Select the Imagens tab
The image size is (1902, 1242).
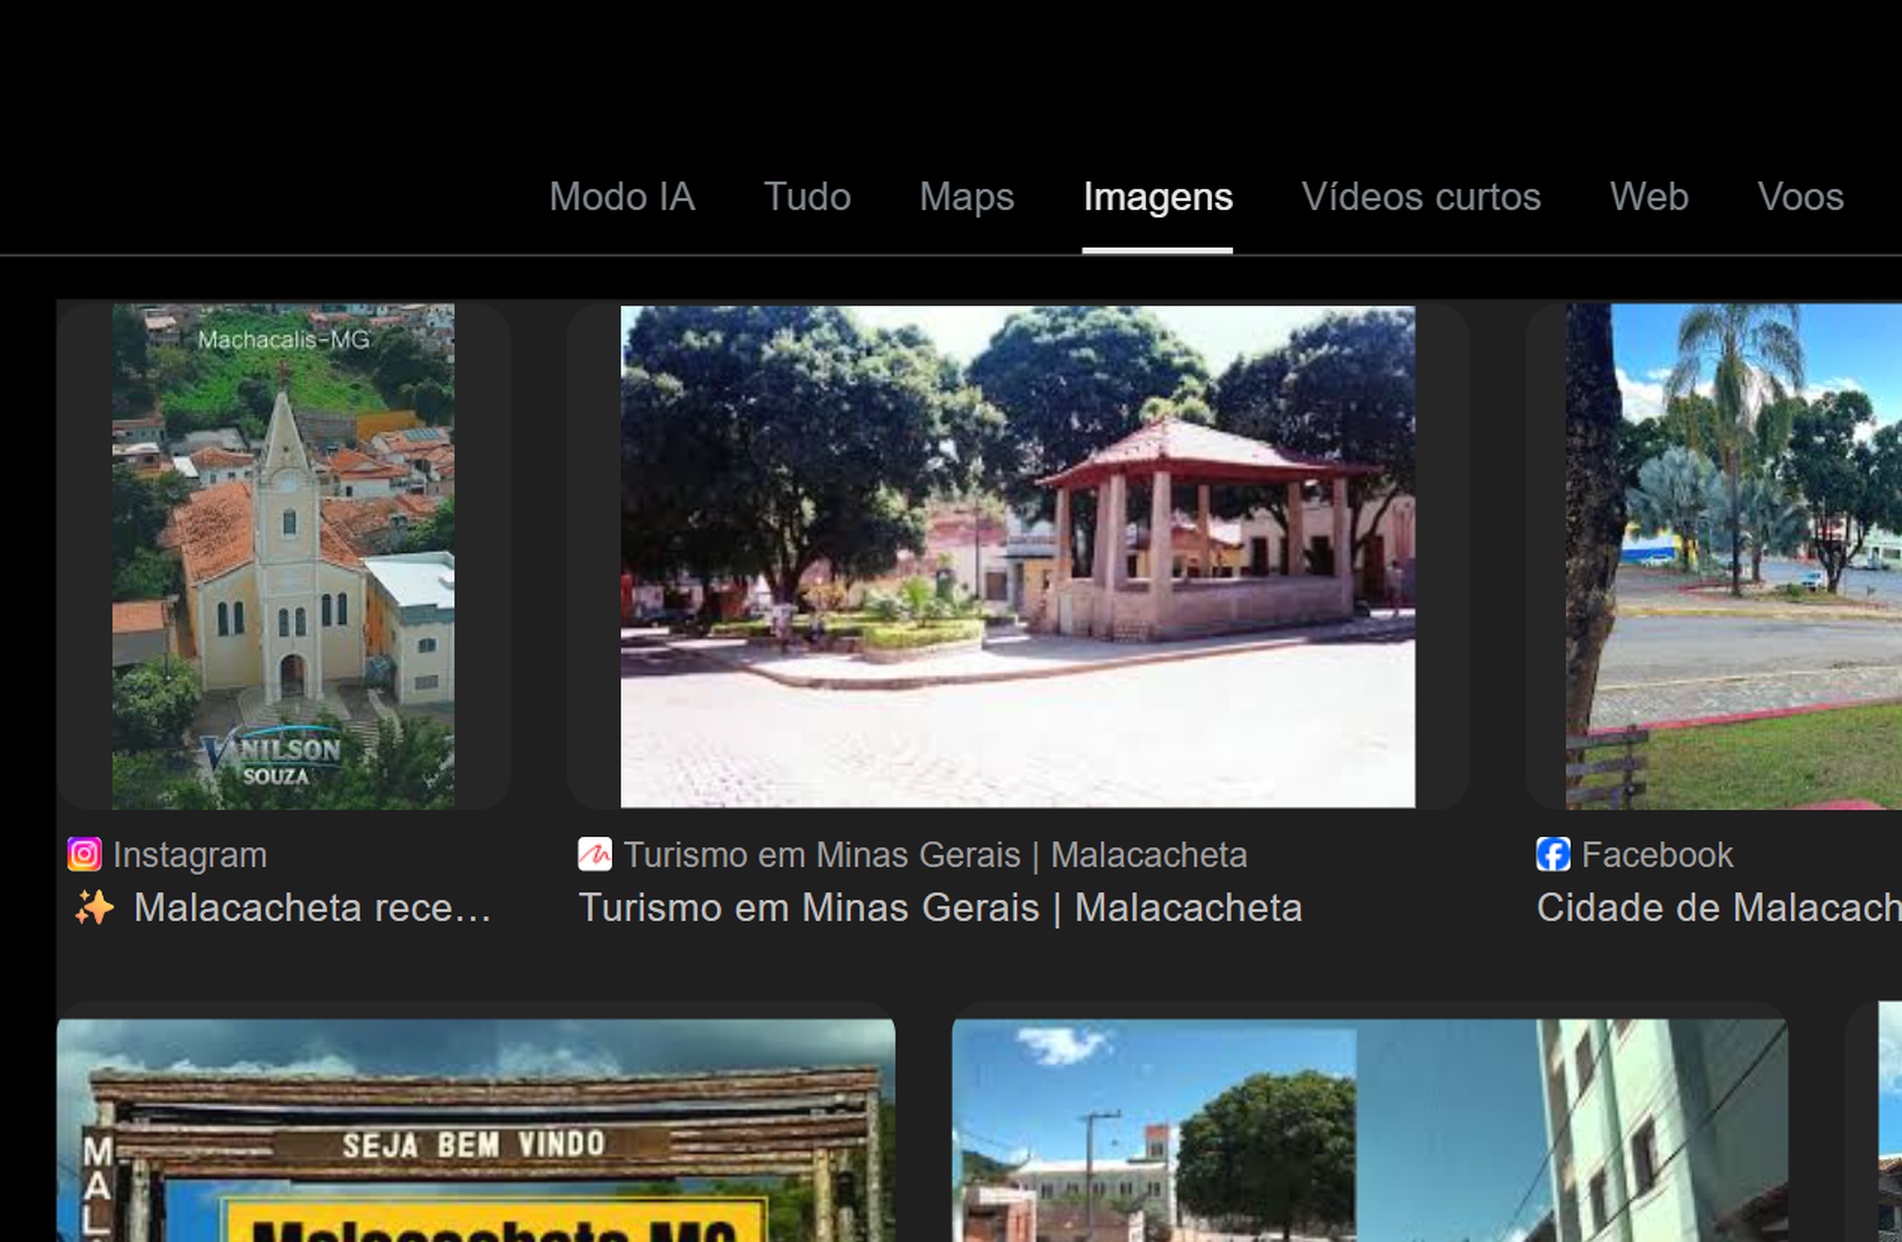[1157, 197]
